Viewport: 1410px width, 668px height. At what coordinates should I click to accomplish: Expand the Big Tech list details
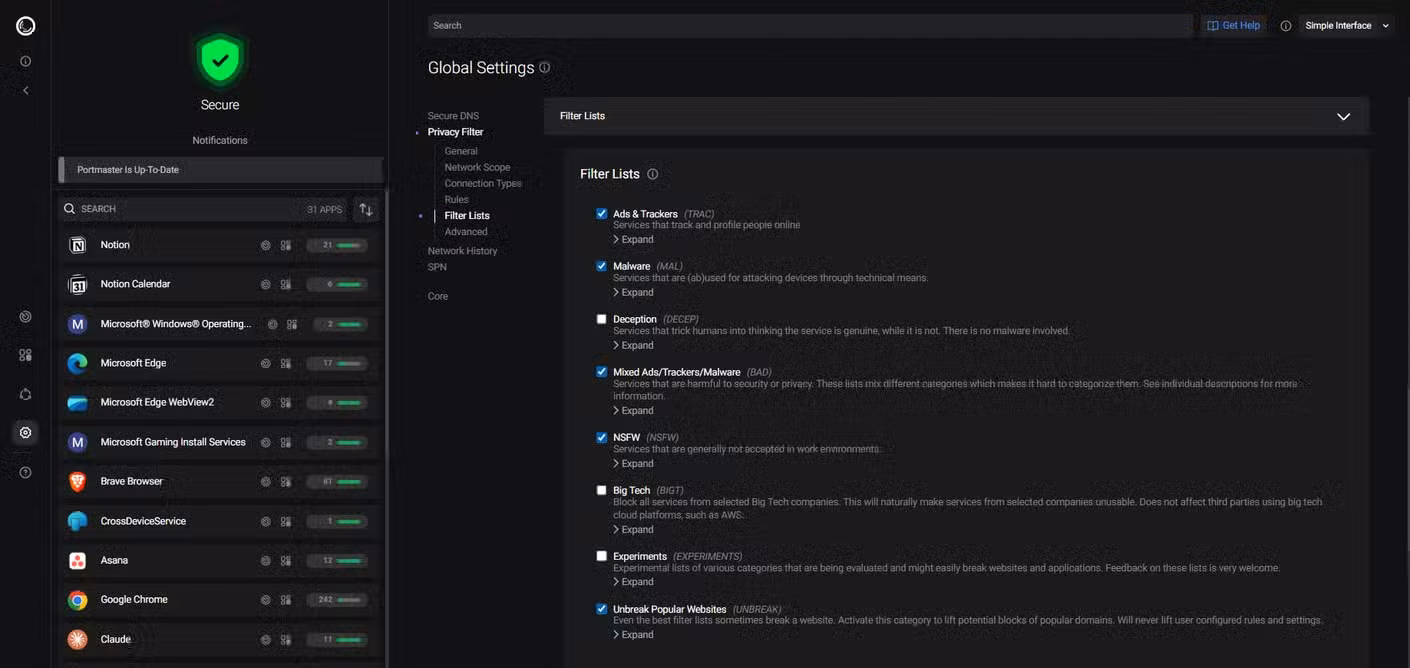[x=633, y=530]
